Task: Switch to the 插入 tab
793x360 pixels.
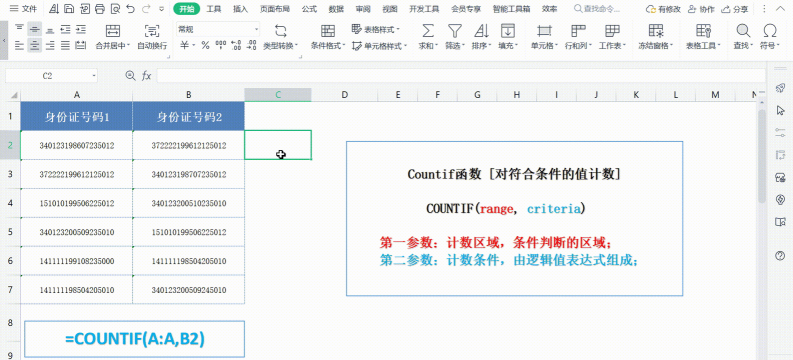Action: pyautogui.click(x=240, y=9)
